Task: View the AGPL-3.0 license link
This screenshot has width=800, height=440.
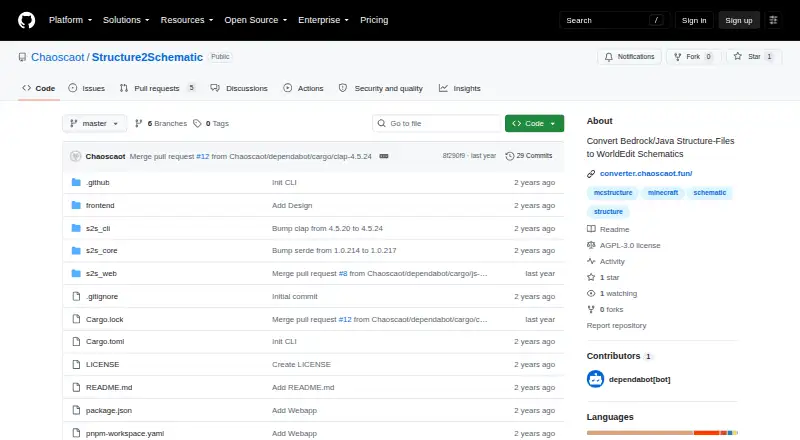Action: [623, 246]
